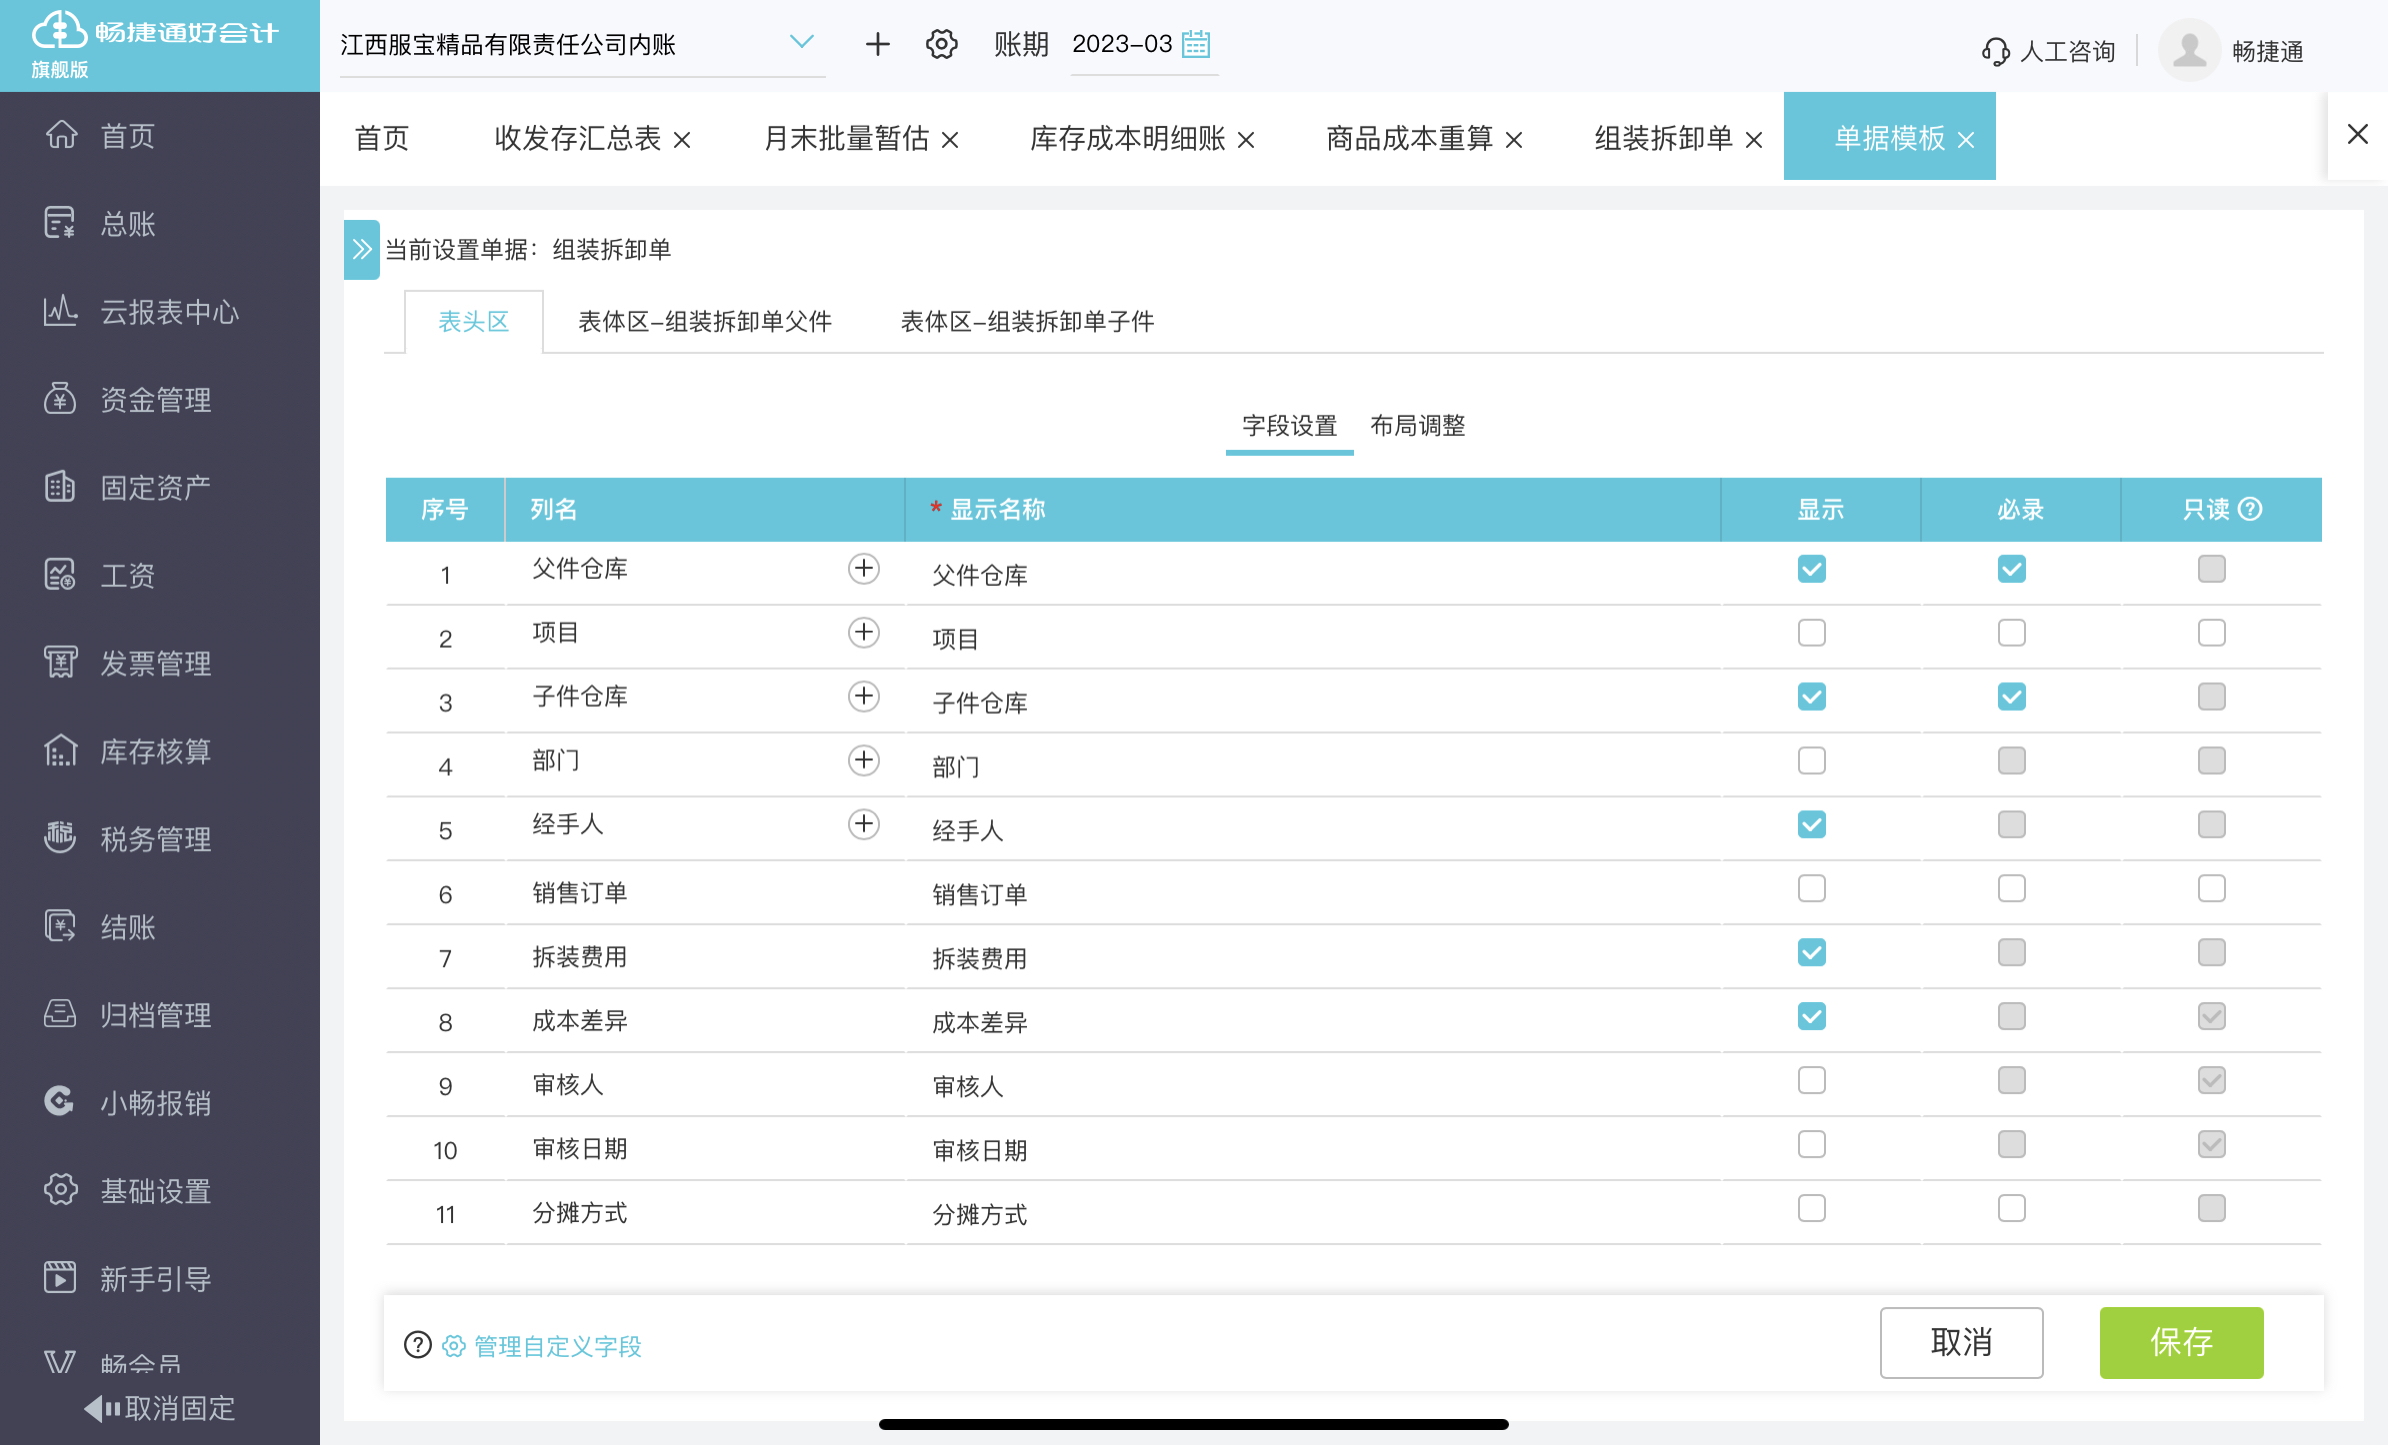Switch to 布局调整 tab

click(1419, 423)
